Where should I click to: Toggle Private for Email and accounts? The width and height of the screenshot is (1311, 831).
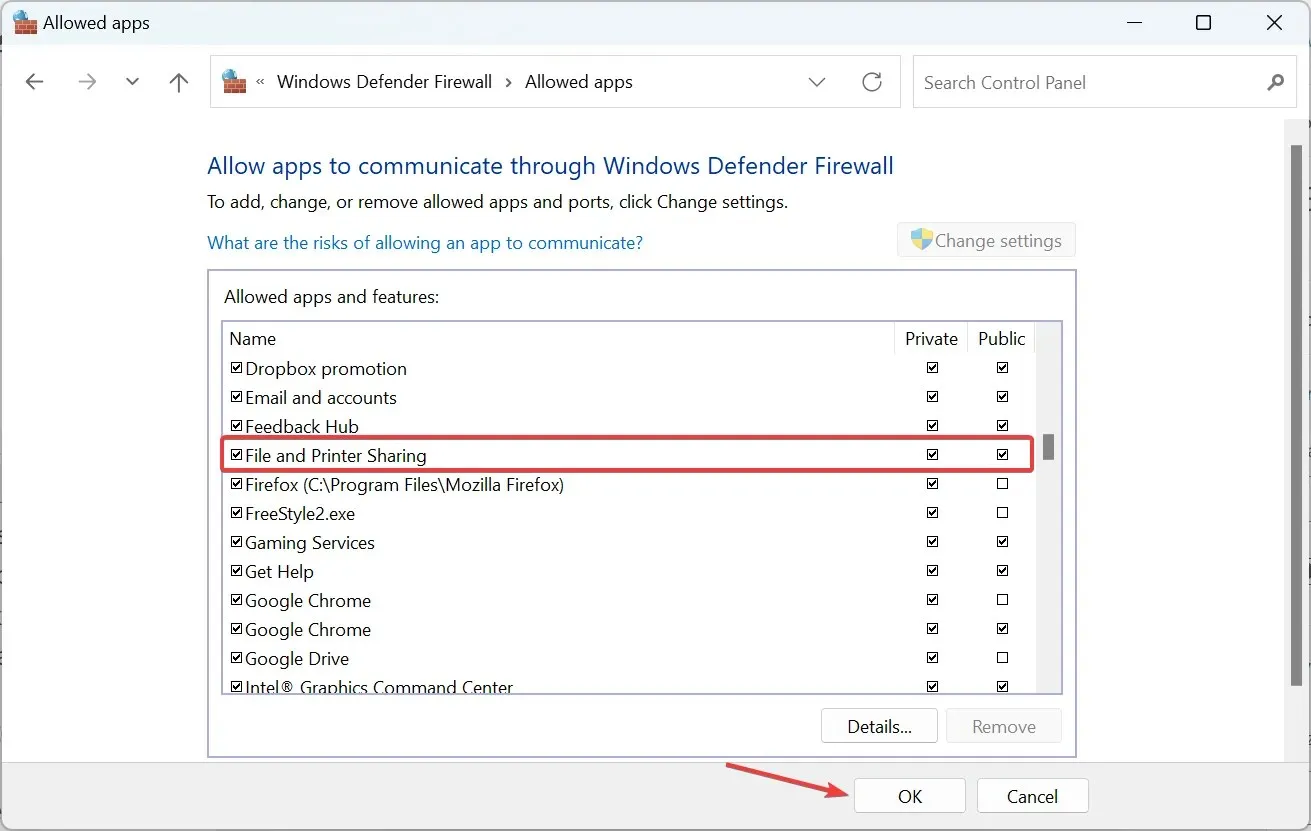pyautogui.click(x=932, y=397)
